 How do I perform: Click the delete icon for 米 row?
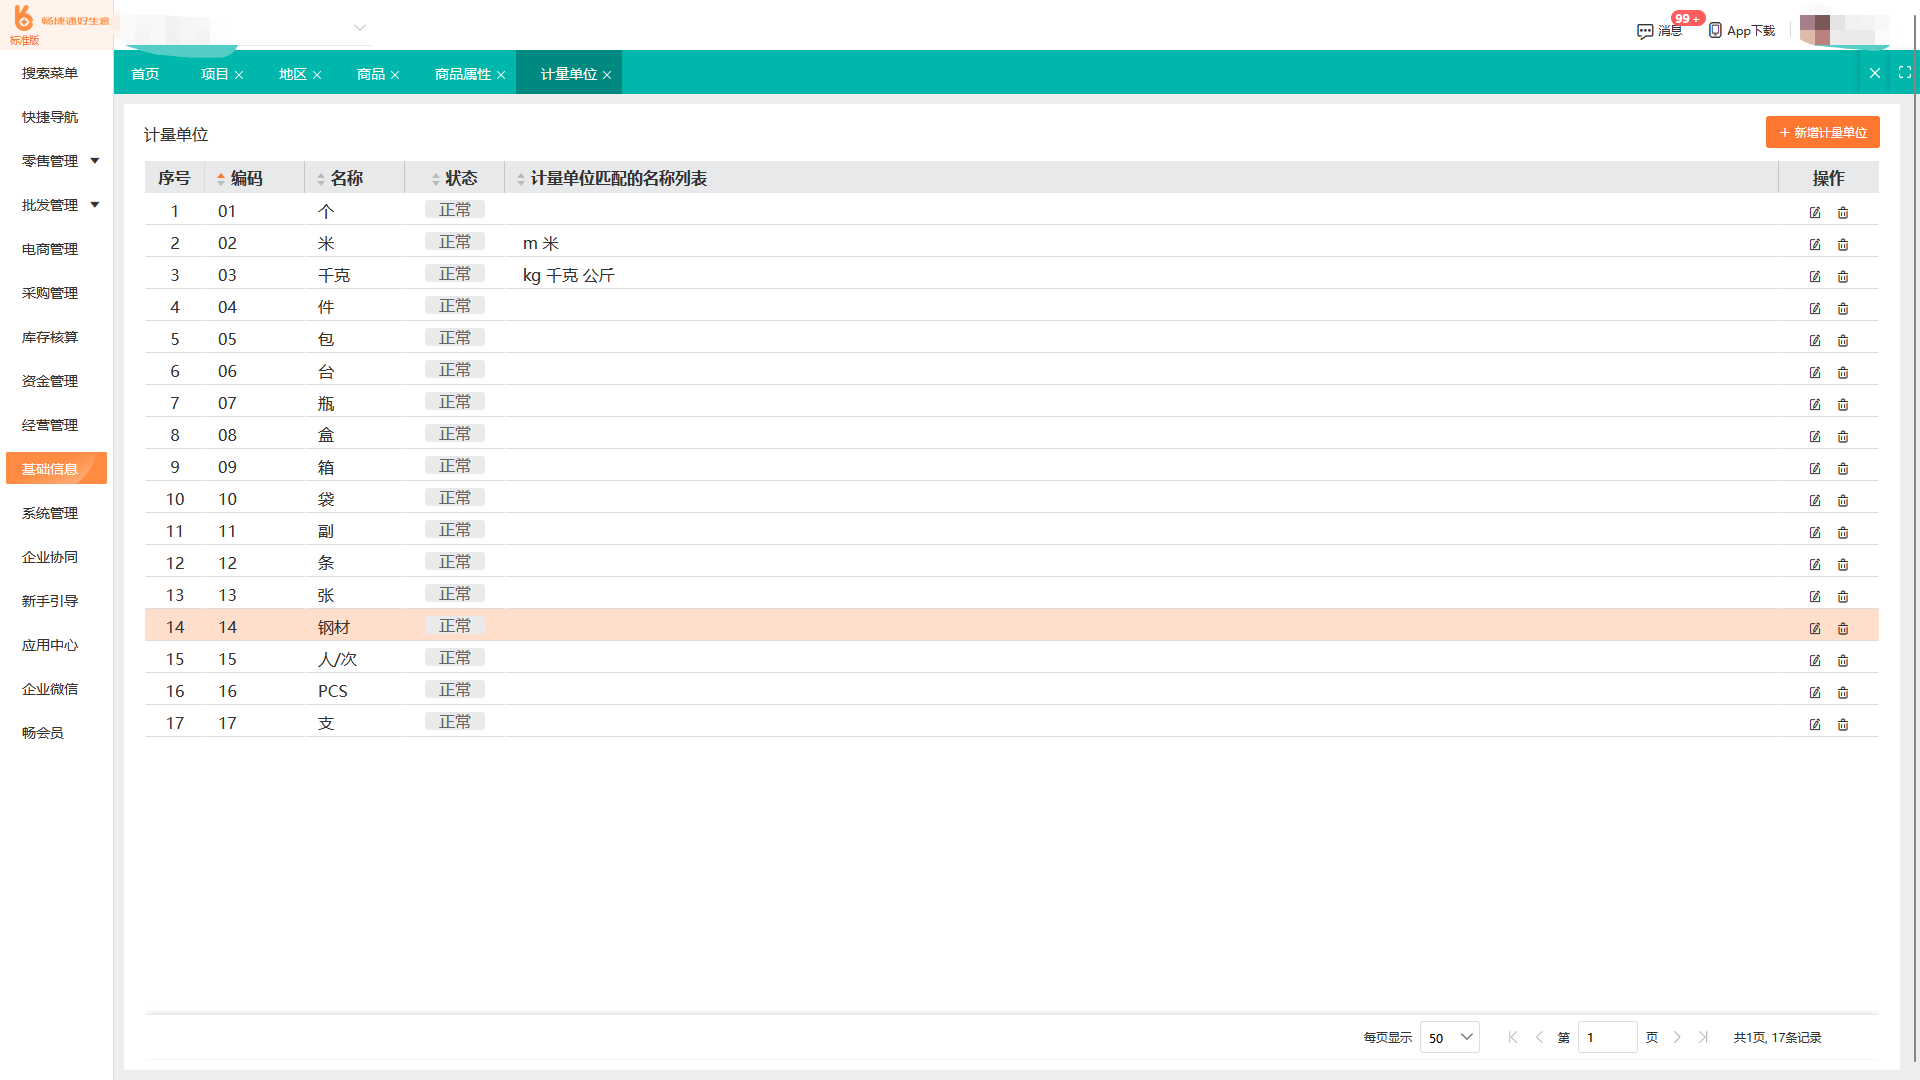point(1844,243)
